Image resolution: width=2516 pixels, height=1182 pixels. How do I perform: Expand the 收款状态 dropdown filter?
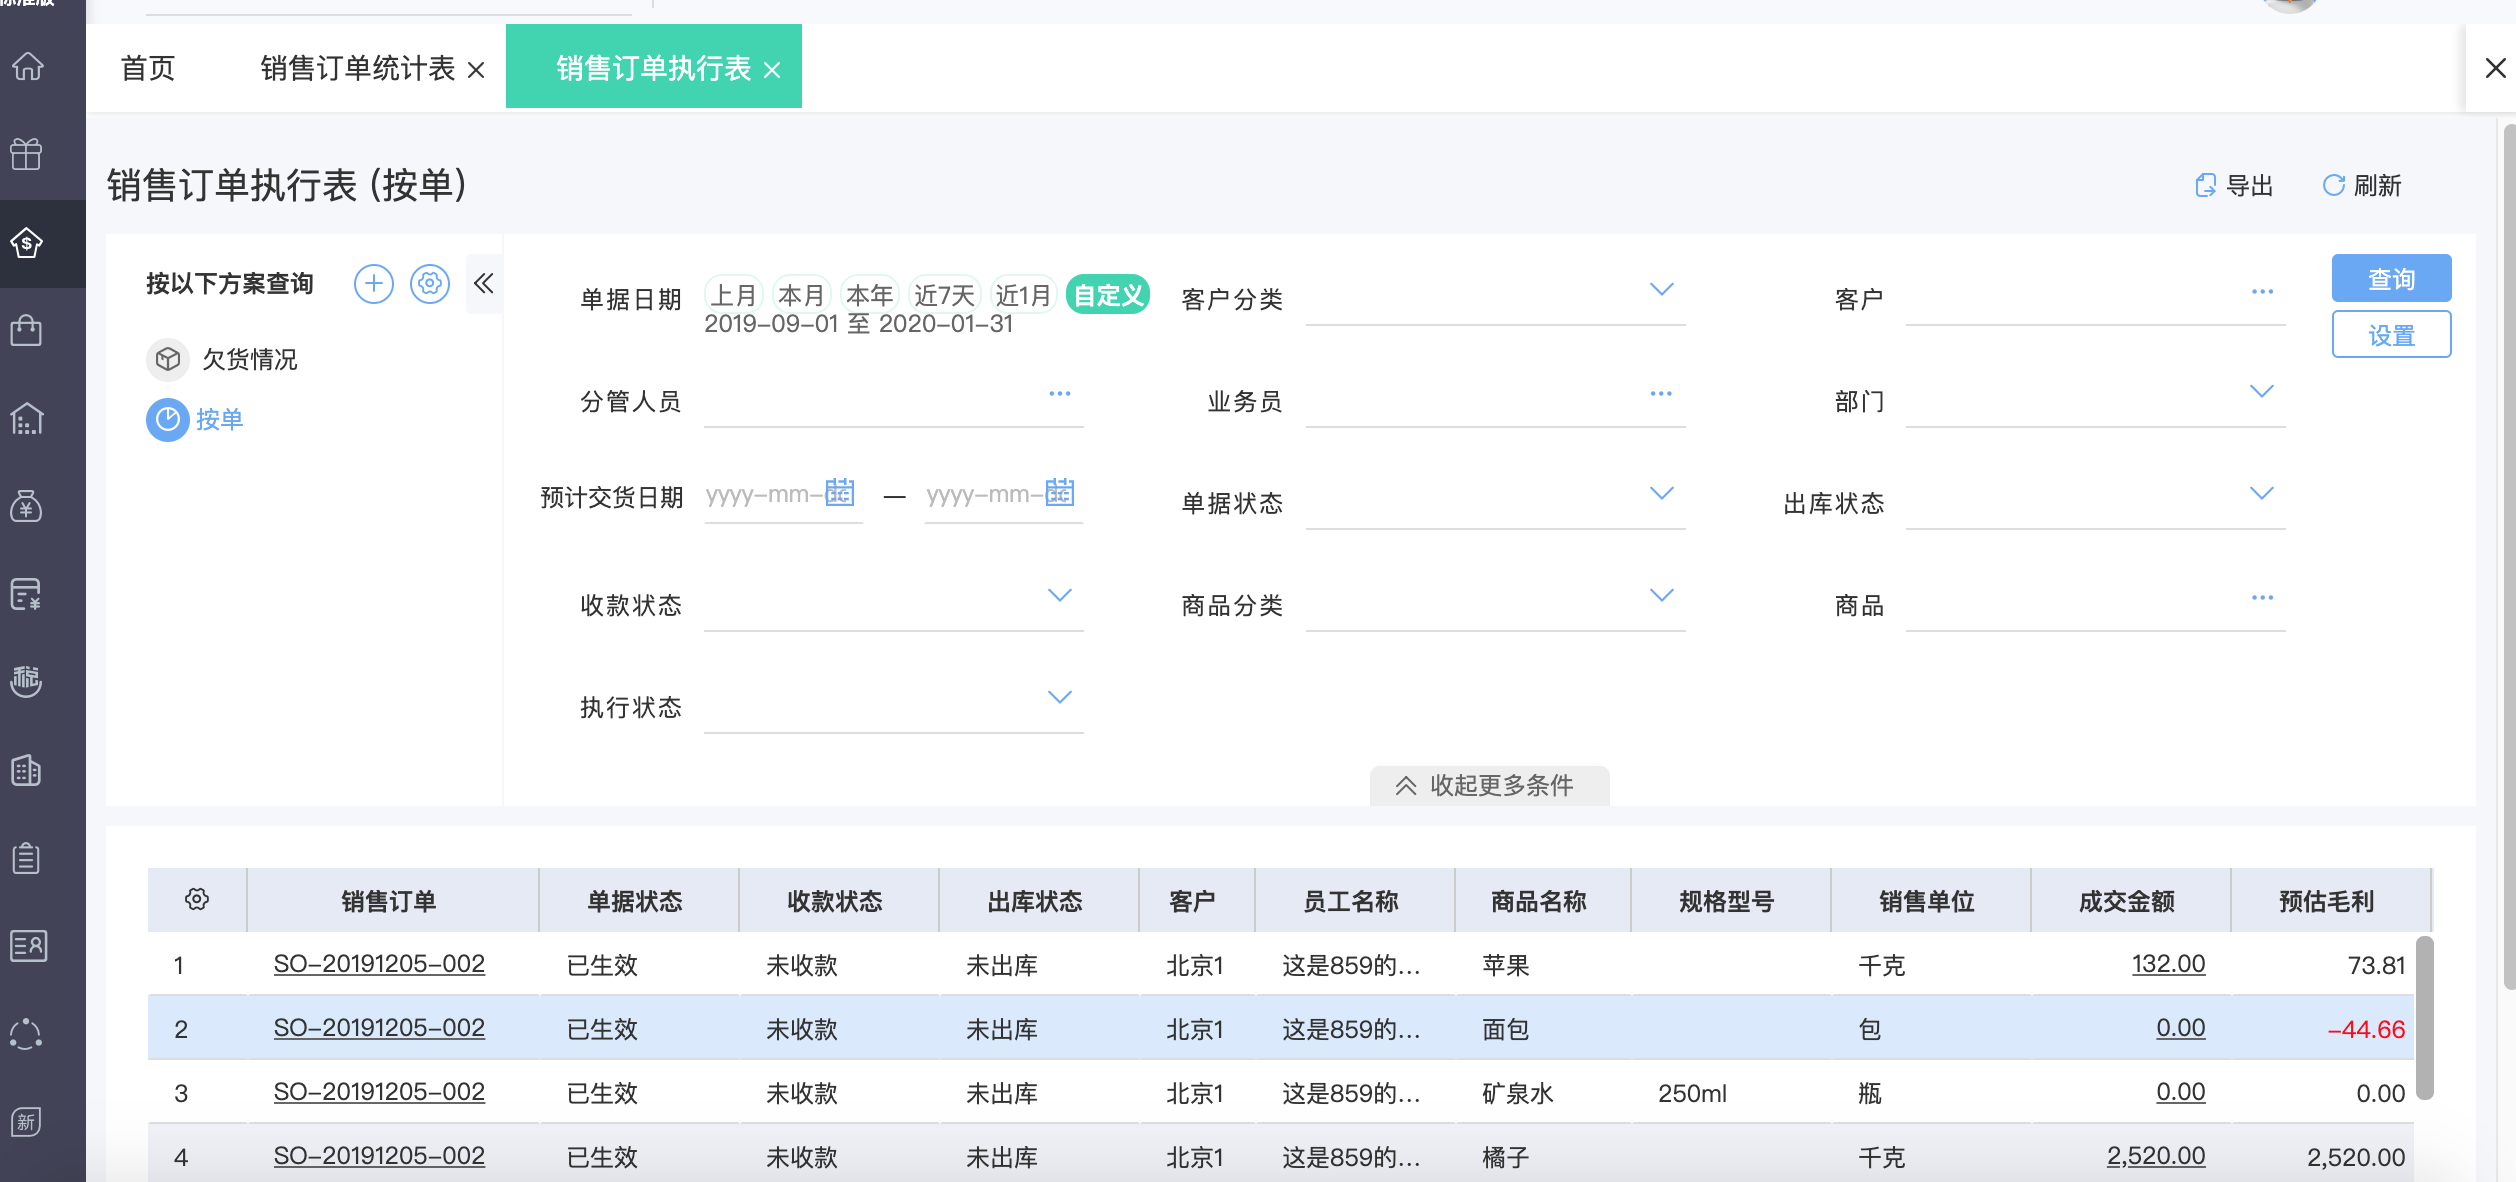[x=1061, y=600]
